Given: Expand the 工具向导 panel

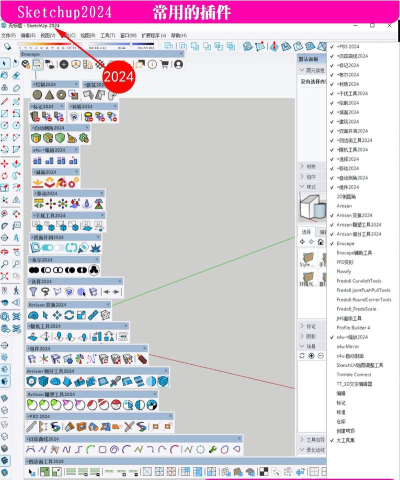Looking at the screenshot, I should 311,439.
